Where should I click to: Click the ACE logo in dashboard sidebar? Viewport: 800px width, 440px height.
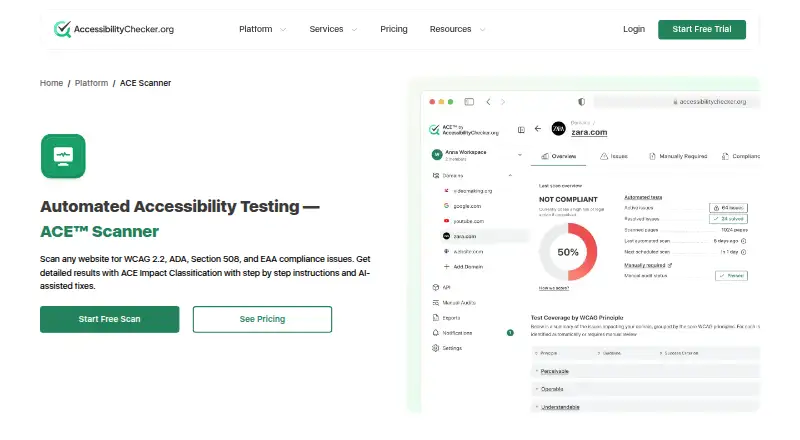pyautogui.click(x=464, y=130)
